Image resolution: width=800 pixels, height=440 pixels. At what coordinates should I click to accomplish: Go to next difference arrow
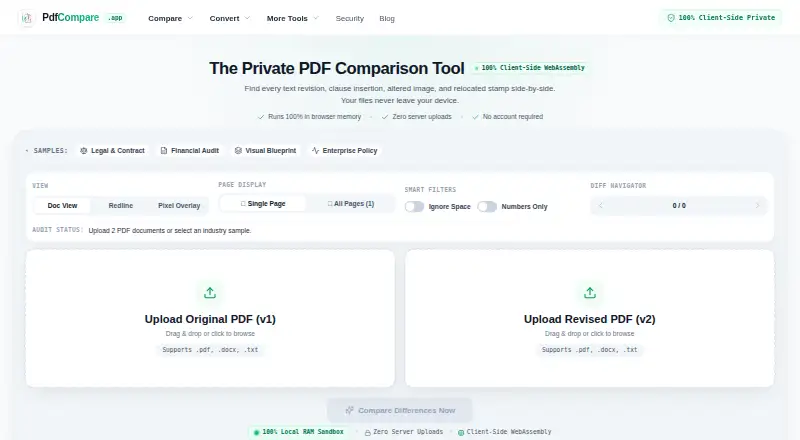coord(757,206)
